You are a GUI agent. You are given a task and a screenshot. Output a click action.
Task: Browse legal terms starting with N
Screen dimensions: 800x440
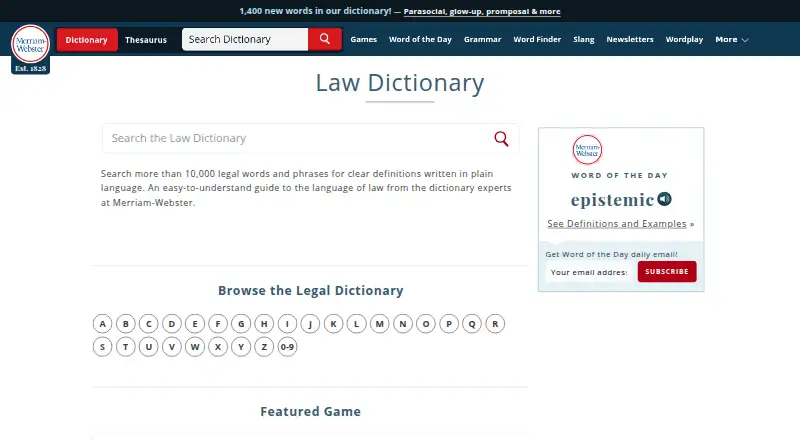point(403,324)
